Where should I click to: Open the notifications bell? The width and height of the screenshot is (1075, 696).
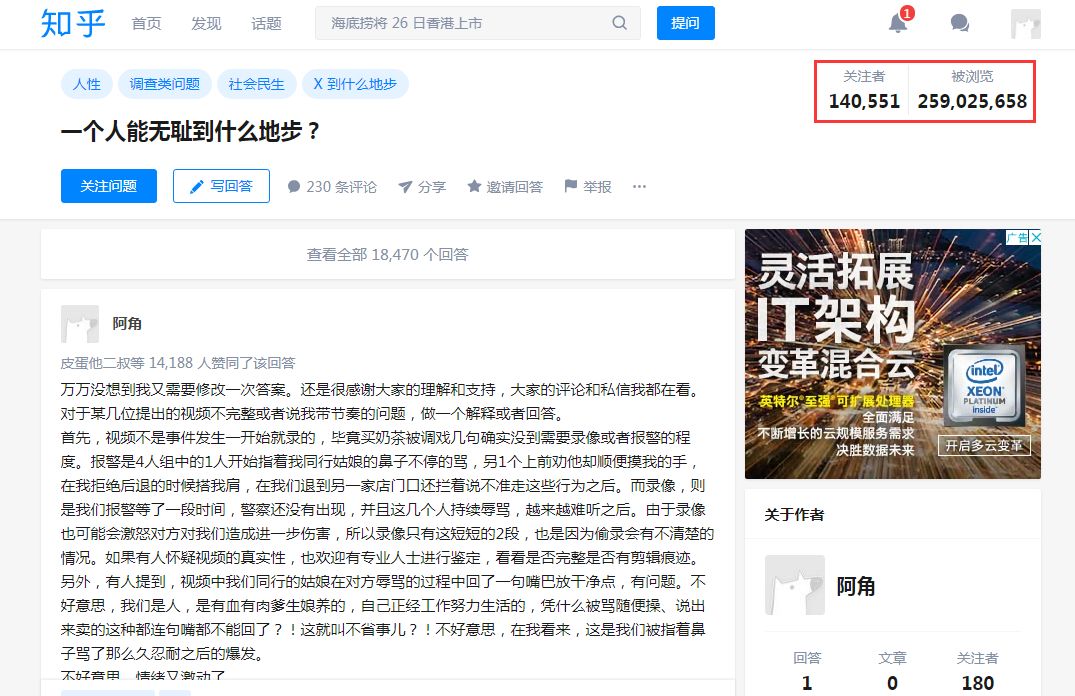[x=898, y=23]
